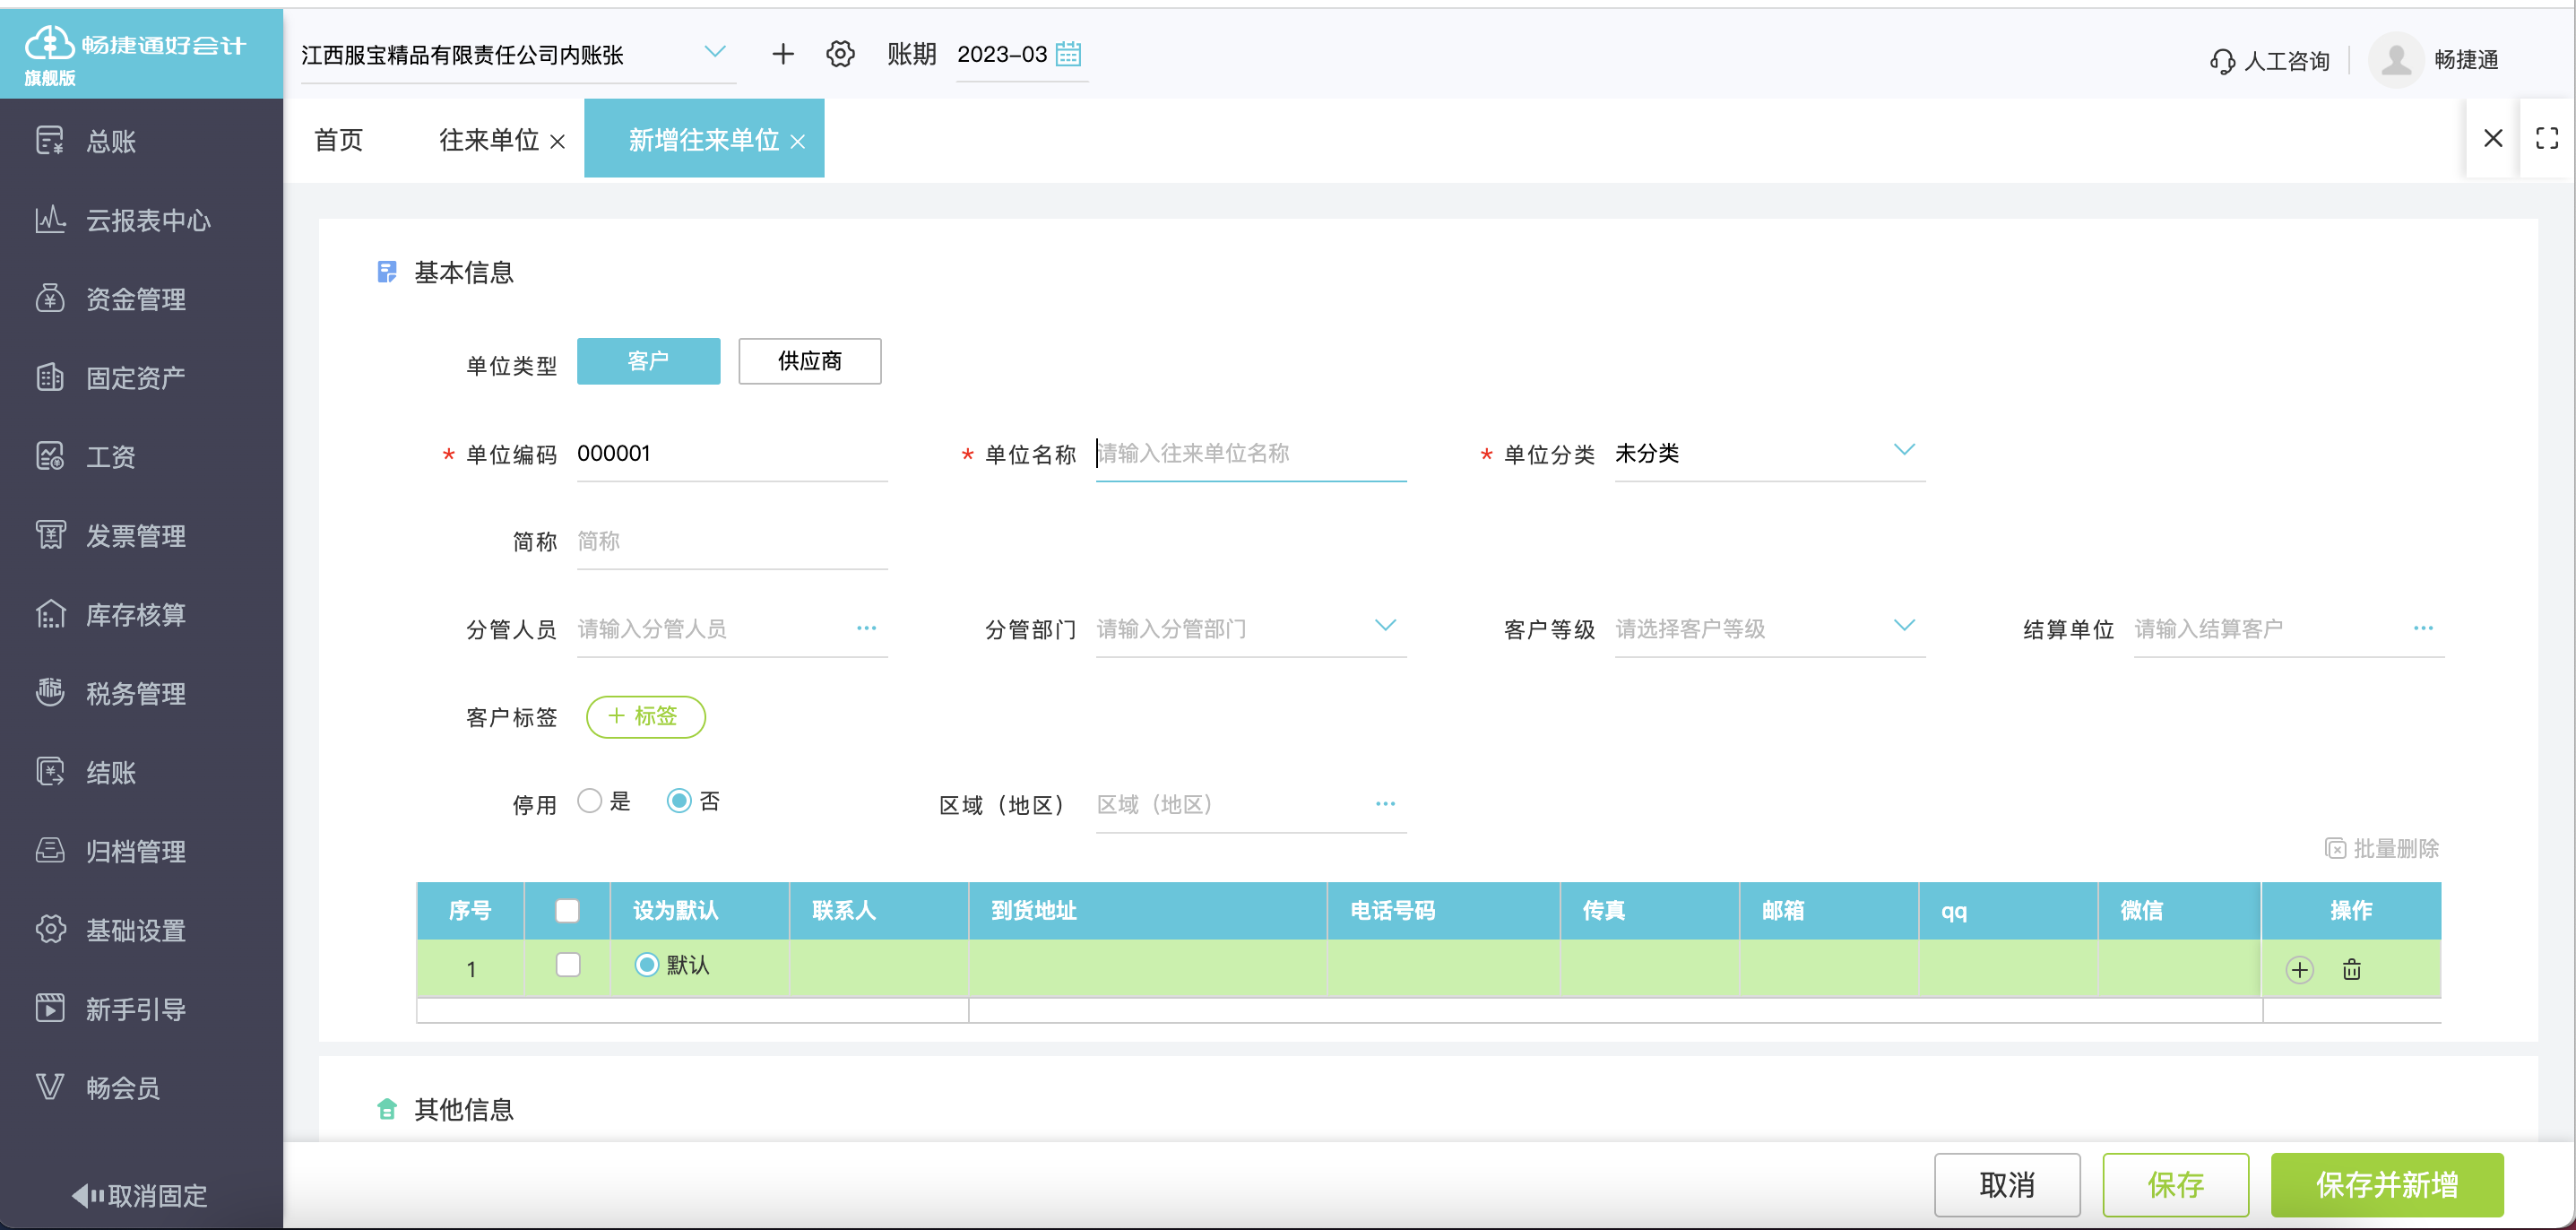Open 税务管理 module
2576x1230 pixels.
pyautogui.click(x=140, y=691)
